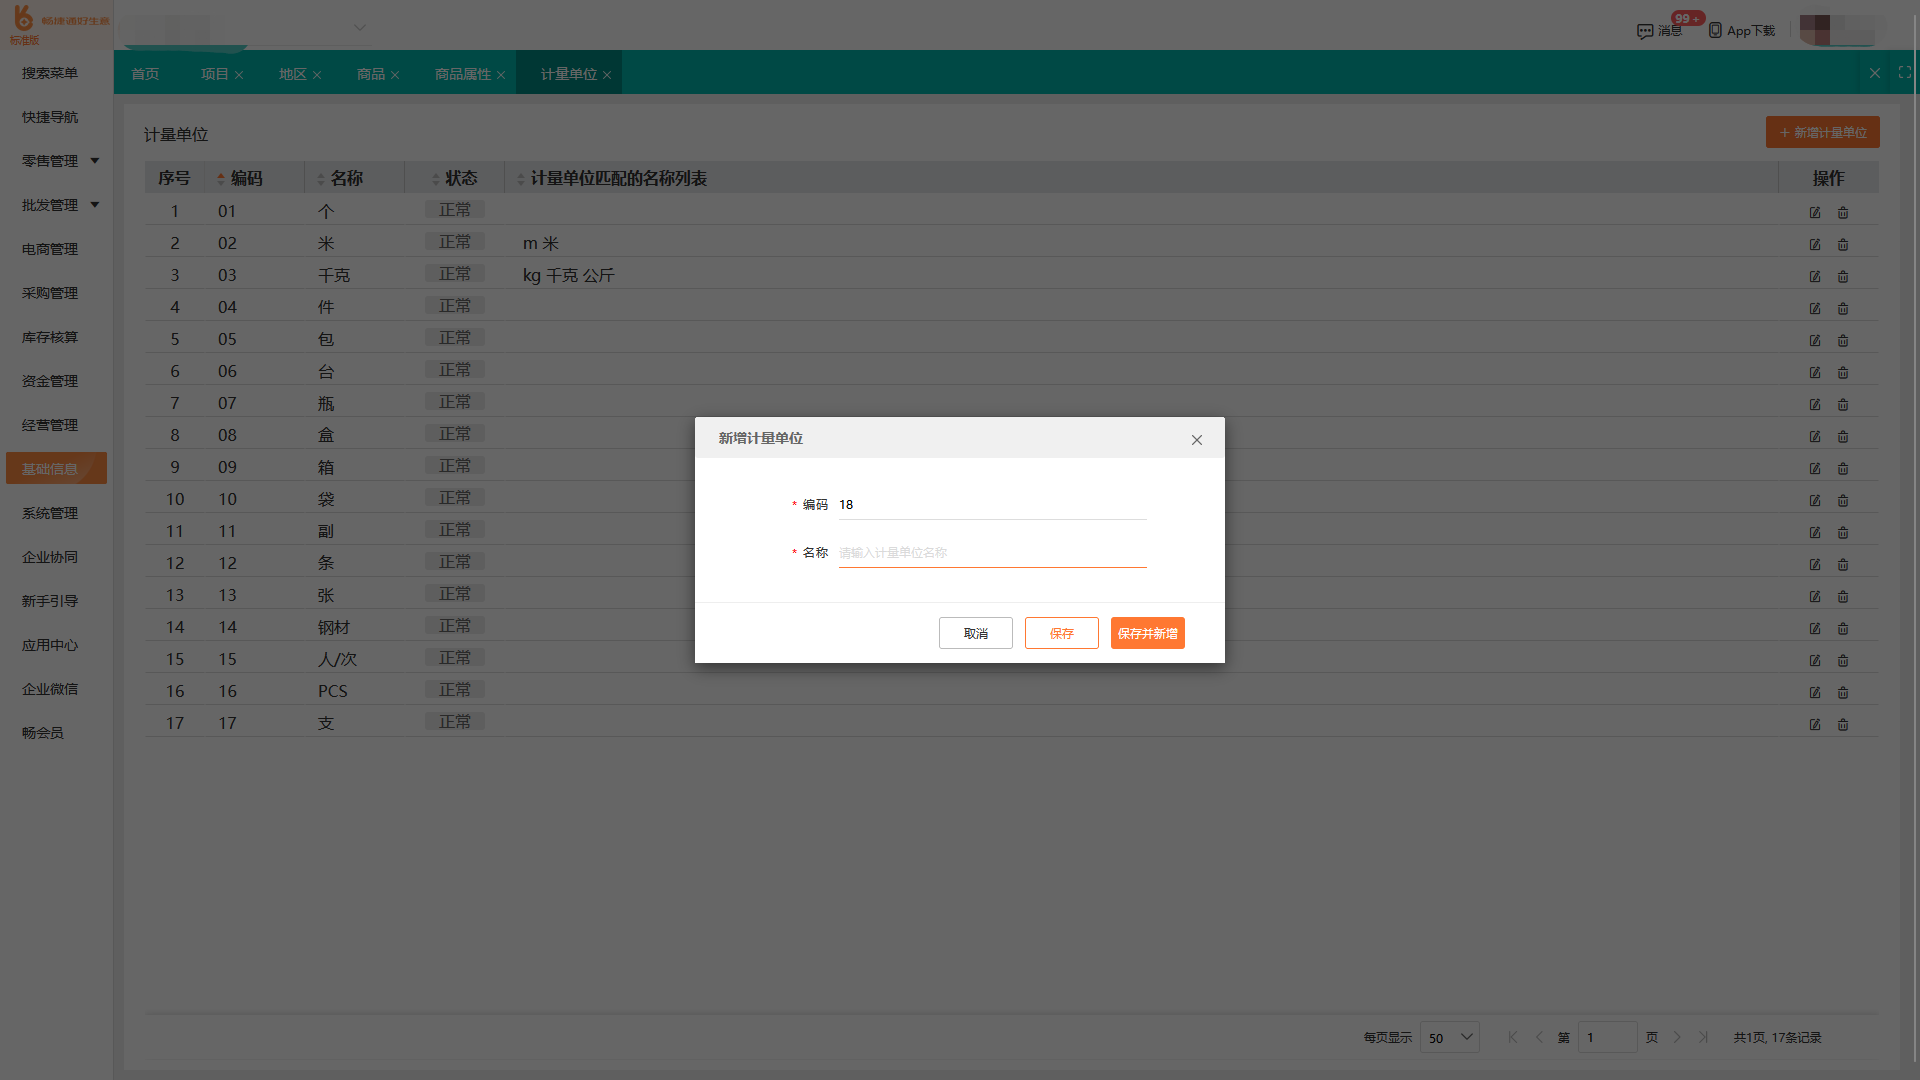Click 保存并新增 button in dialog
The width and height of the screenshot is (1920, 1080).
(1146, 633)
